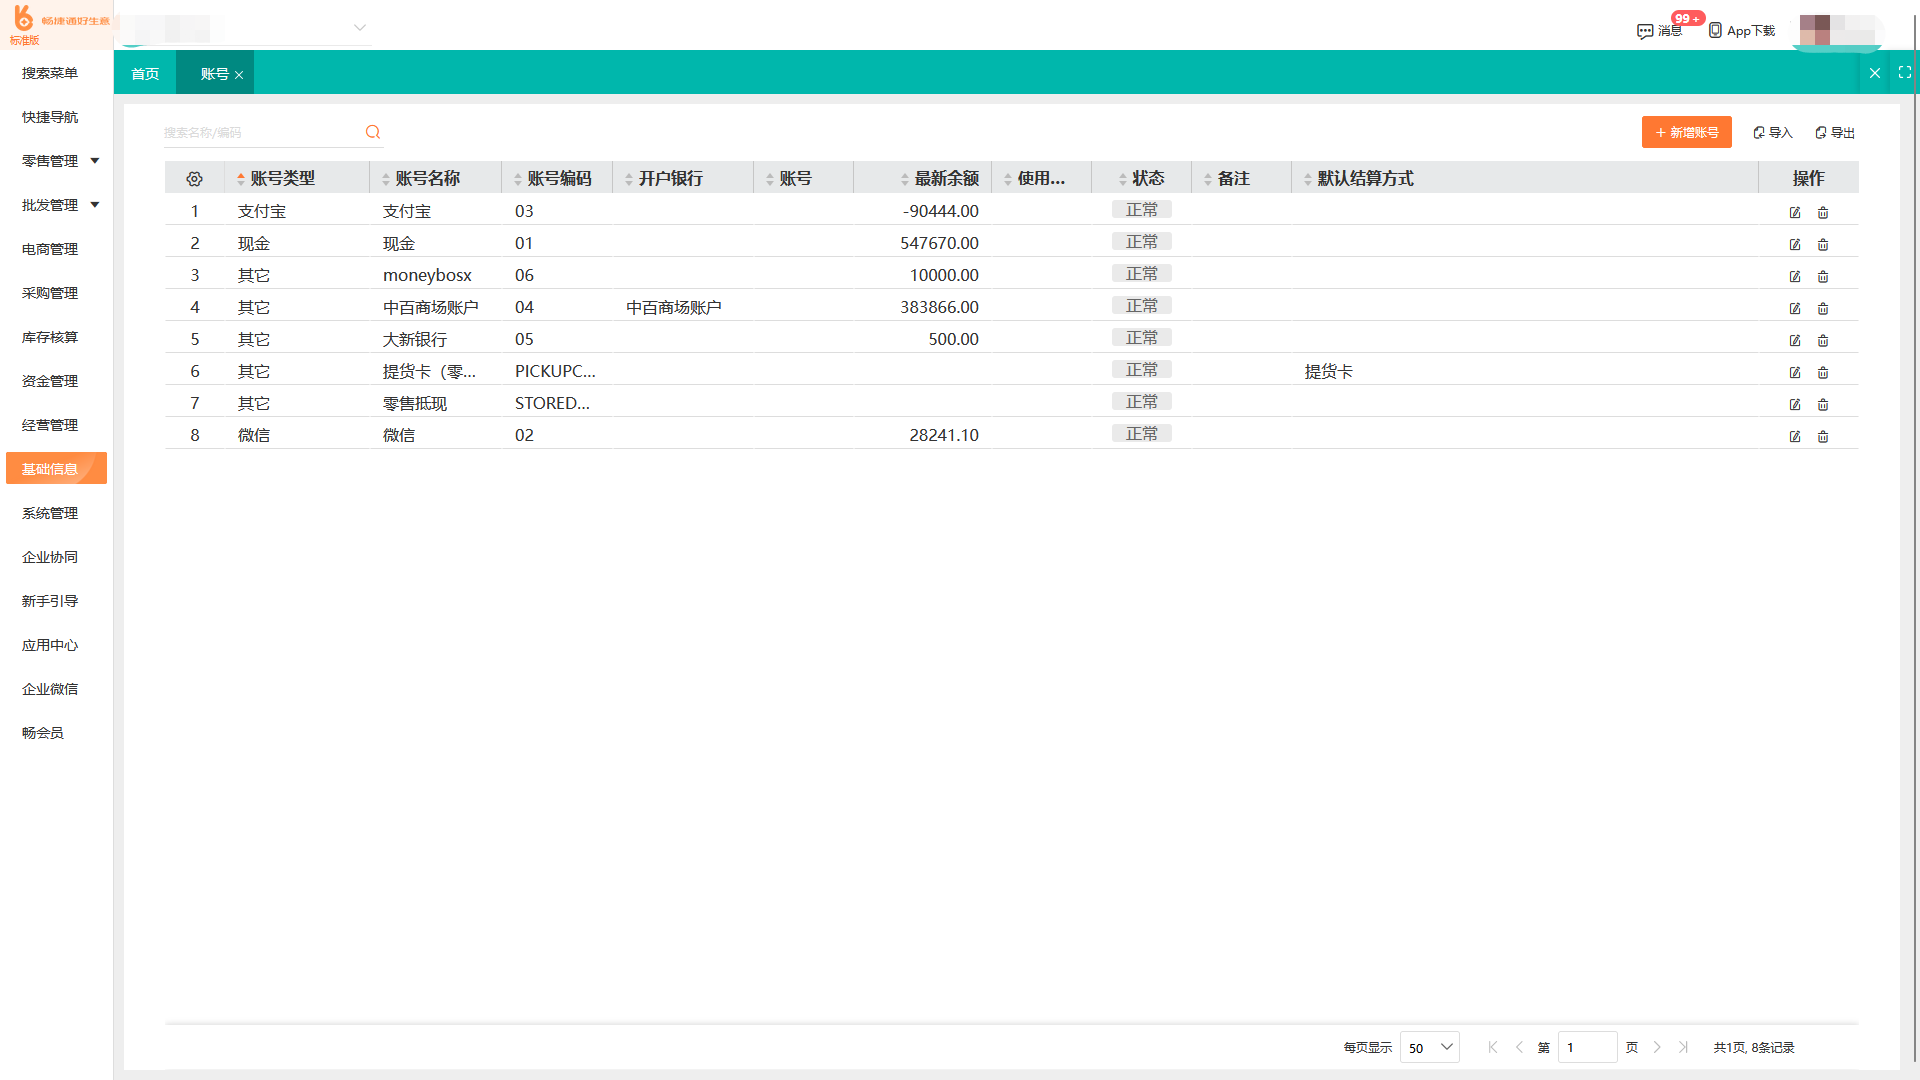This screenshot has width=1920, height=1080.
Task: Click the export 导出 icon
Action: point(1834,131)
